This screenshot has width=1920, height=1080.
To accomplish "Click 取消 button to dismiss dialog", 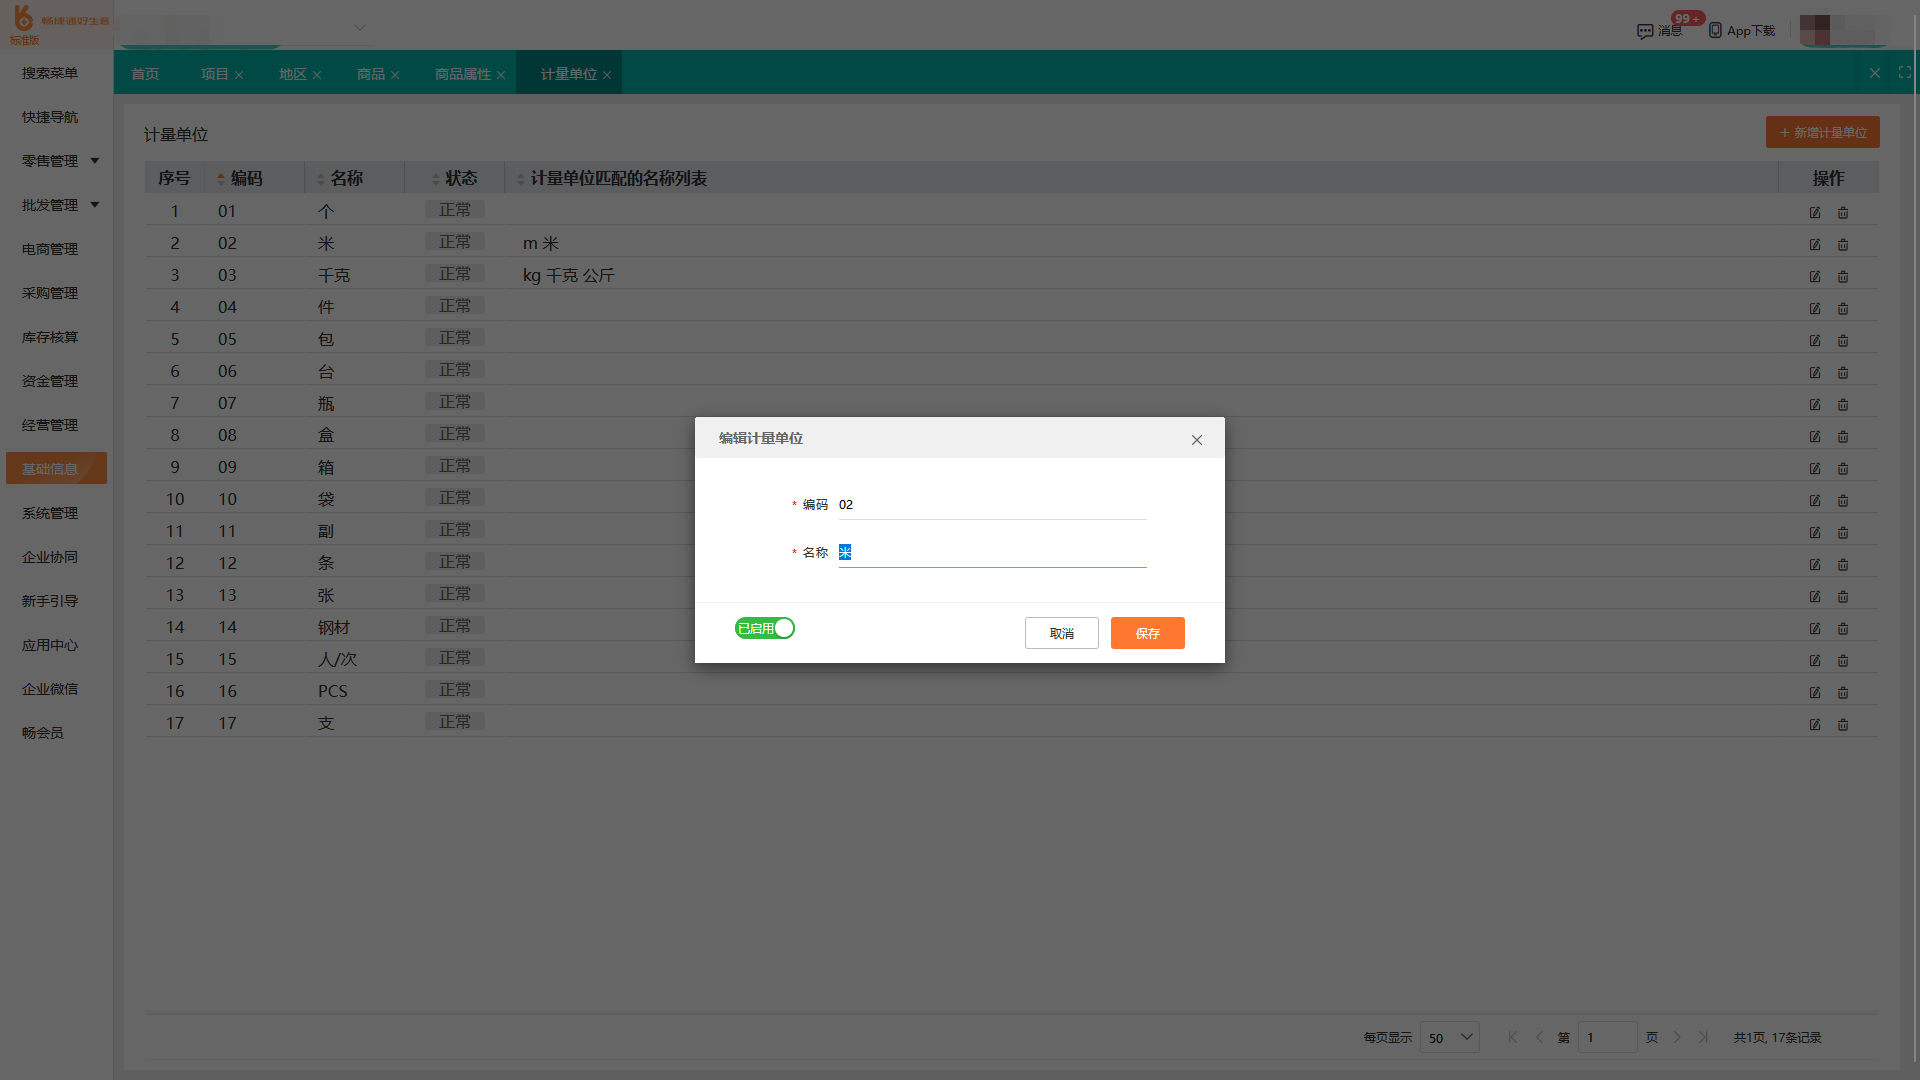I will point(1062,633).
